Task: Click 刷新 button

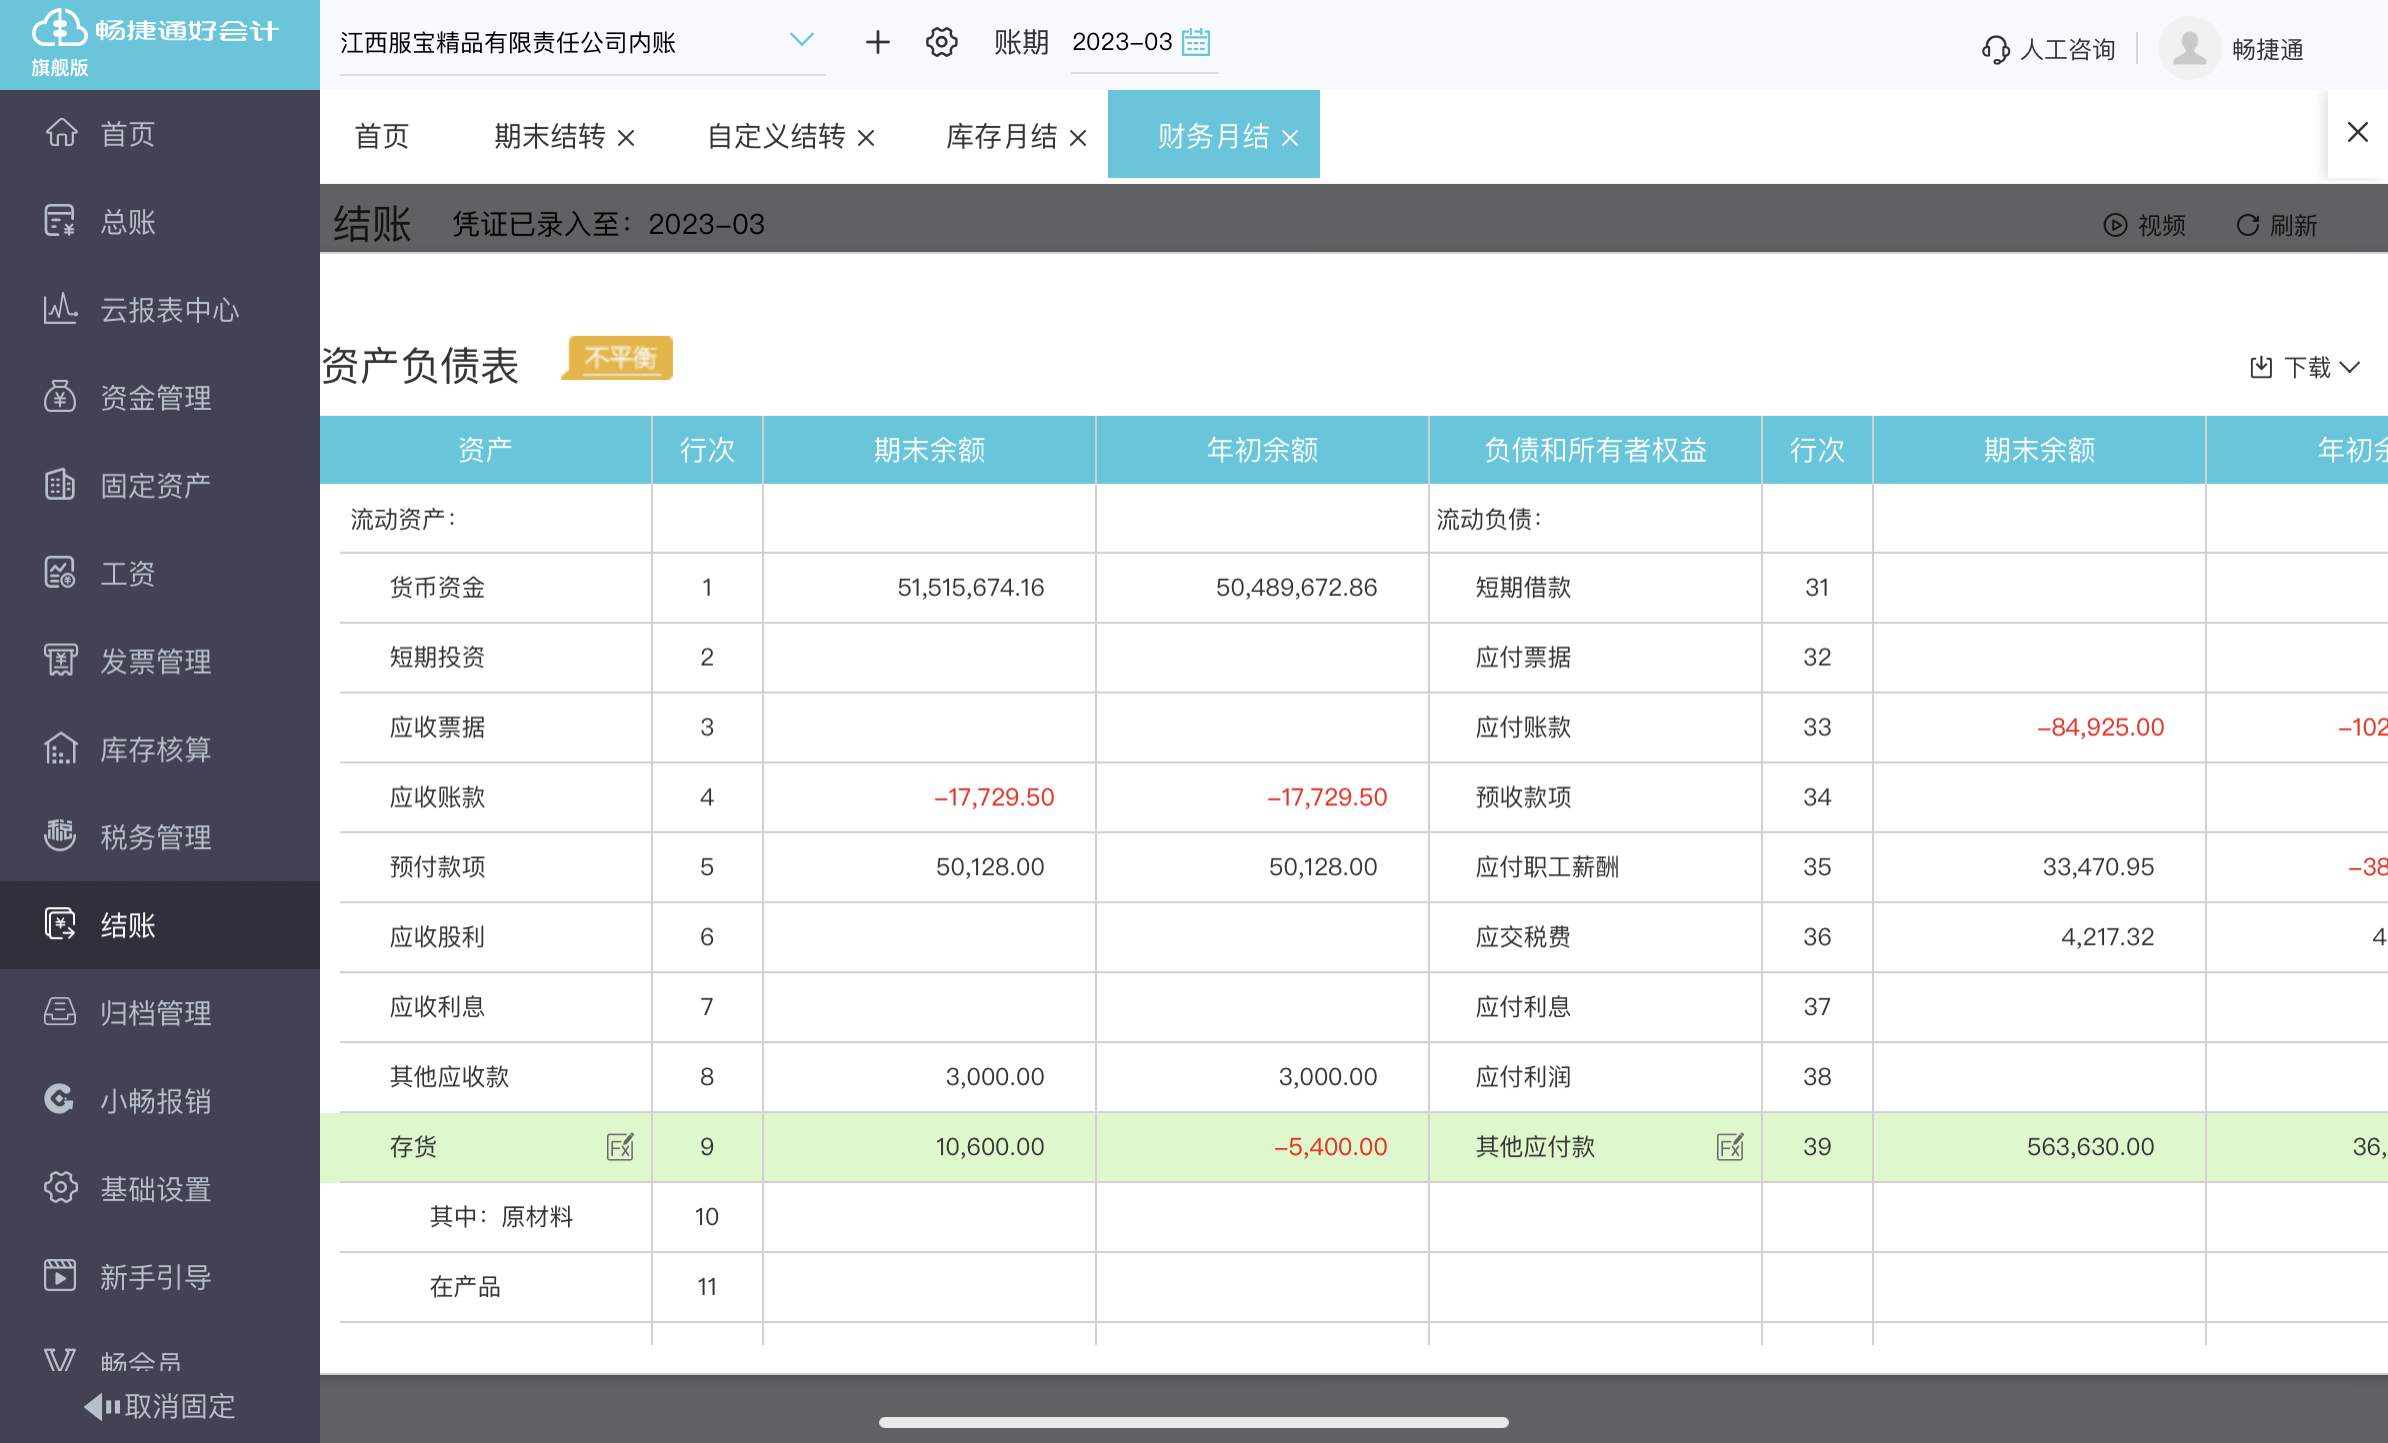Action: (x=2284, y=223)
